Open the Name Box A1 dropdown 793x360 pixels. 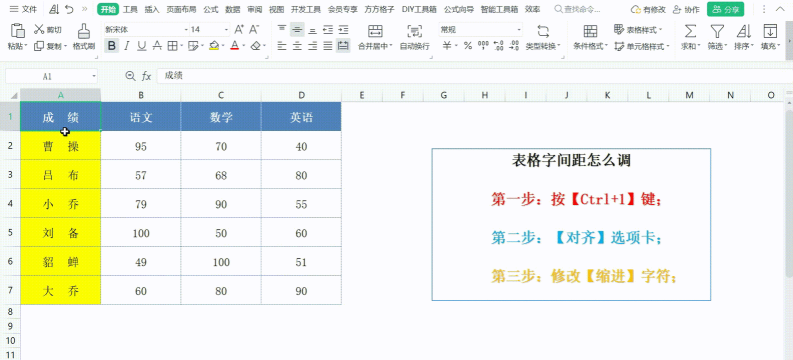(x=94, y=76)
